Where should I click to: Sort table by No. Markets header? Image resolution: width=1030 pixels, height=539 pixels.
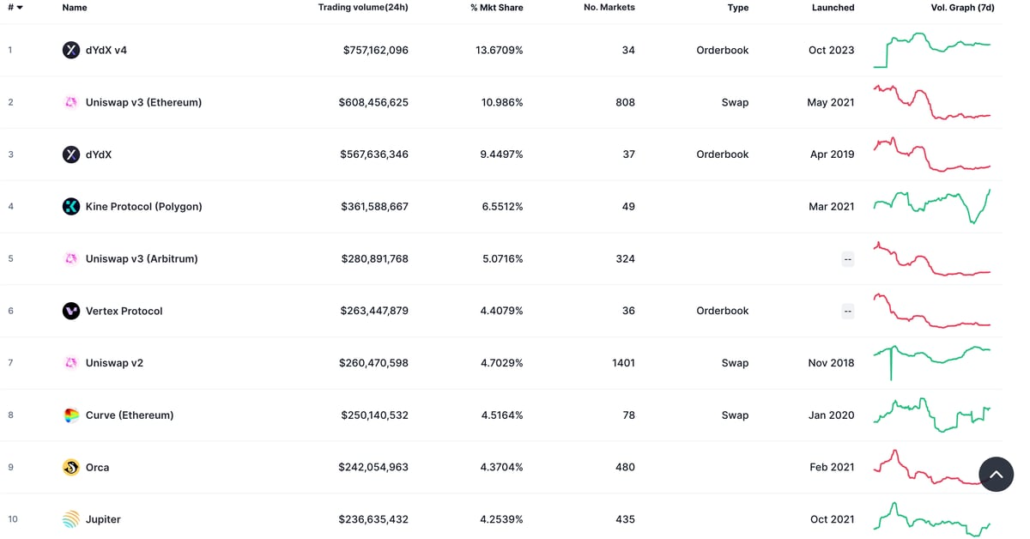click(x=609, y=8)
